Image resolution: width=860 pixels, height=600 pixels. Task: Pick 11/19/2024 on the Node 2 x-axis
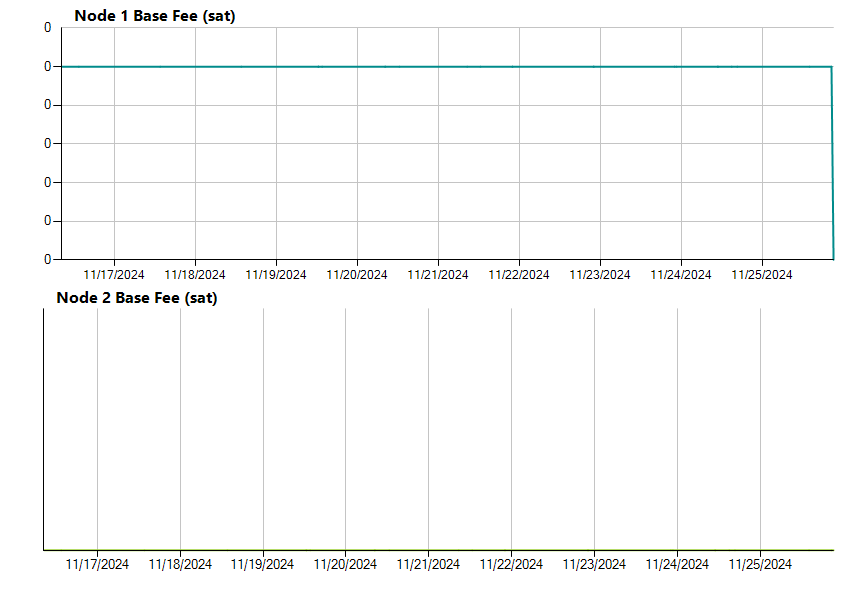pyautogui.click(x=263, y=564)
